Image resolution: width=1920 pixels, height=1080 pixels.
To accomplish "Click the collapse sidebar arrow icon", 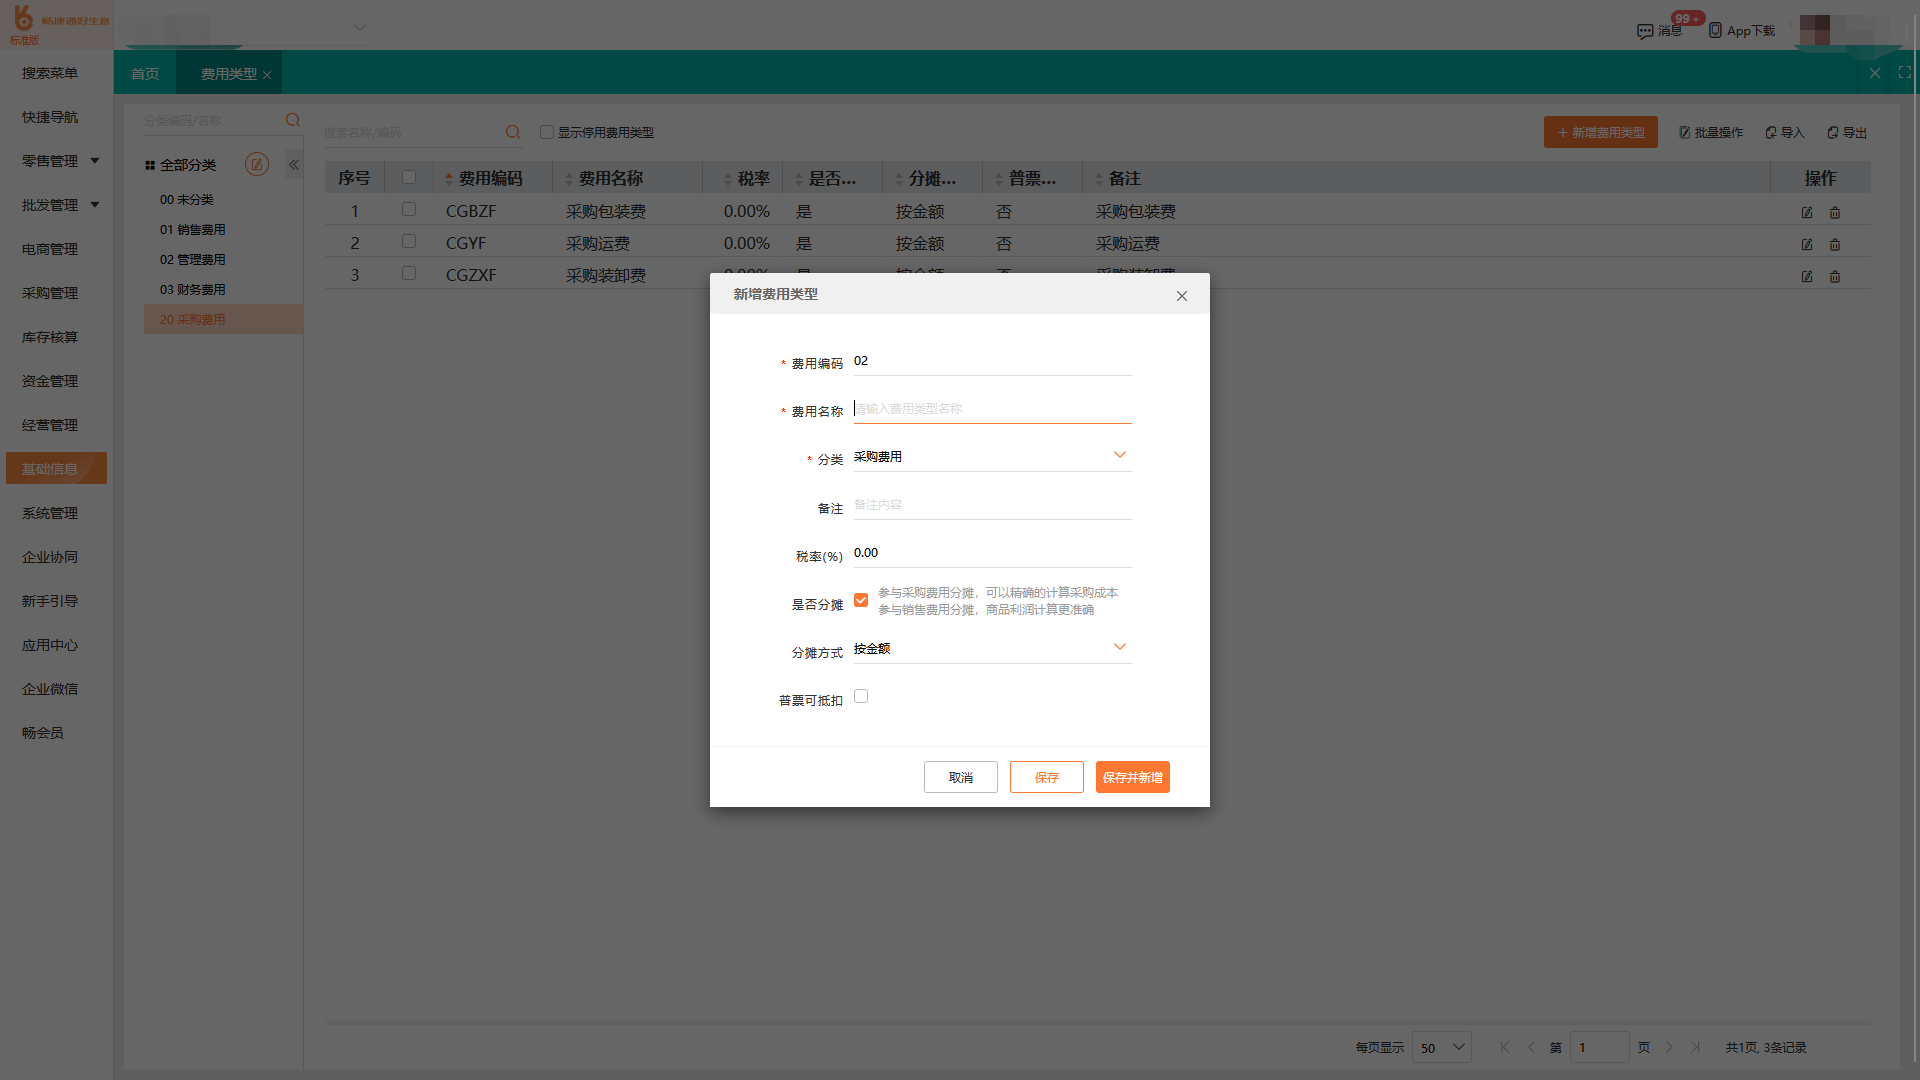I will tap(294, 165).
